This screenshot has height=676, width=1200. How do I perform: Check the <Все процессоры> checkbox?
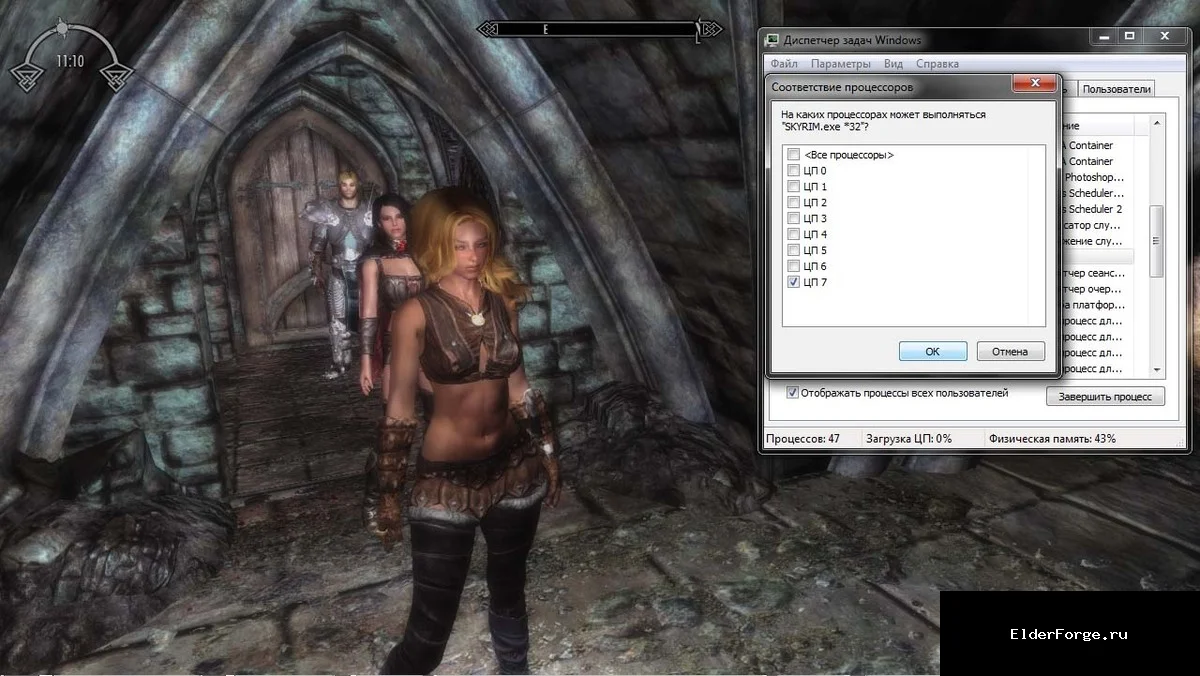[794, 155]
